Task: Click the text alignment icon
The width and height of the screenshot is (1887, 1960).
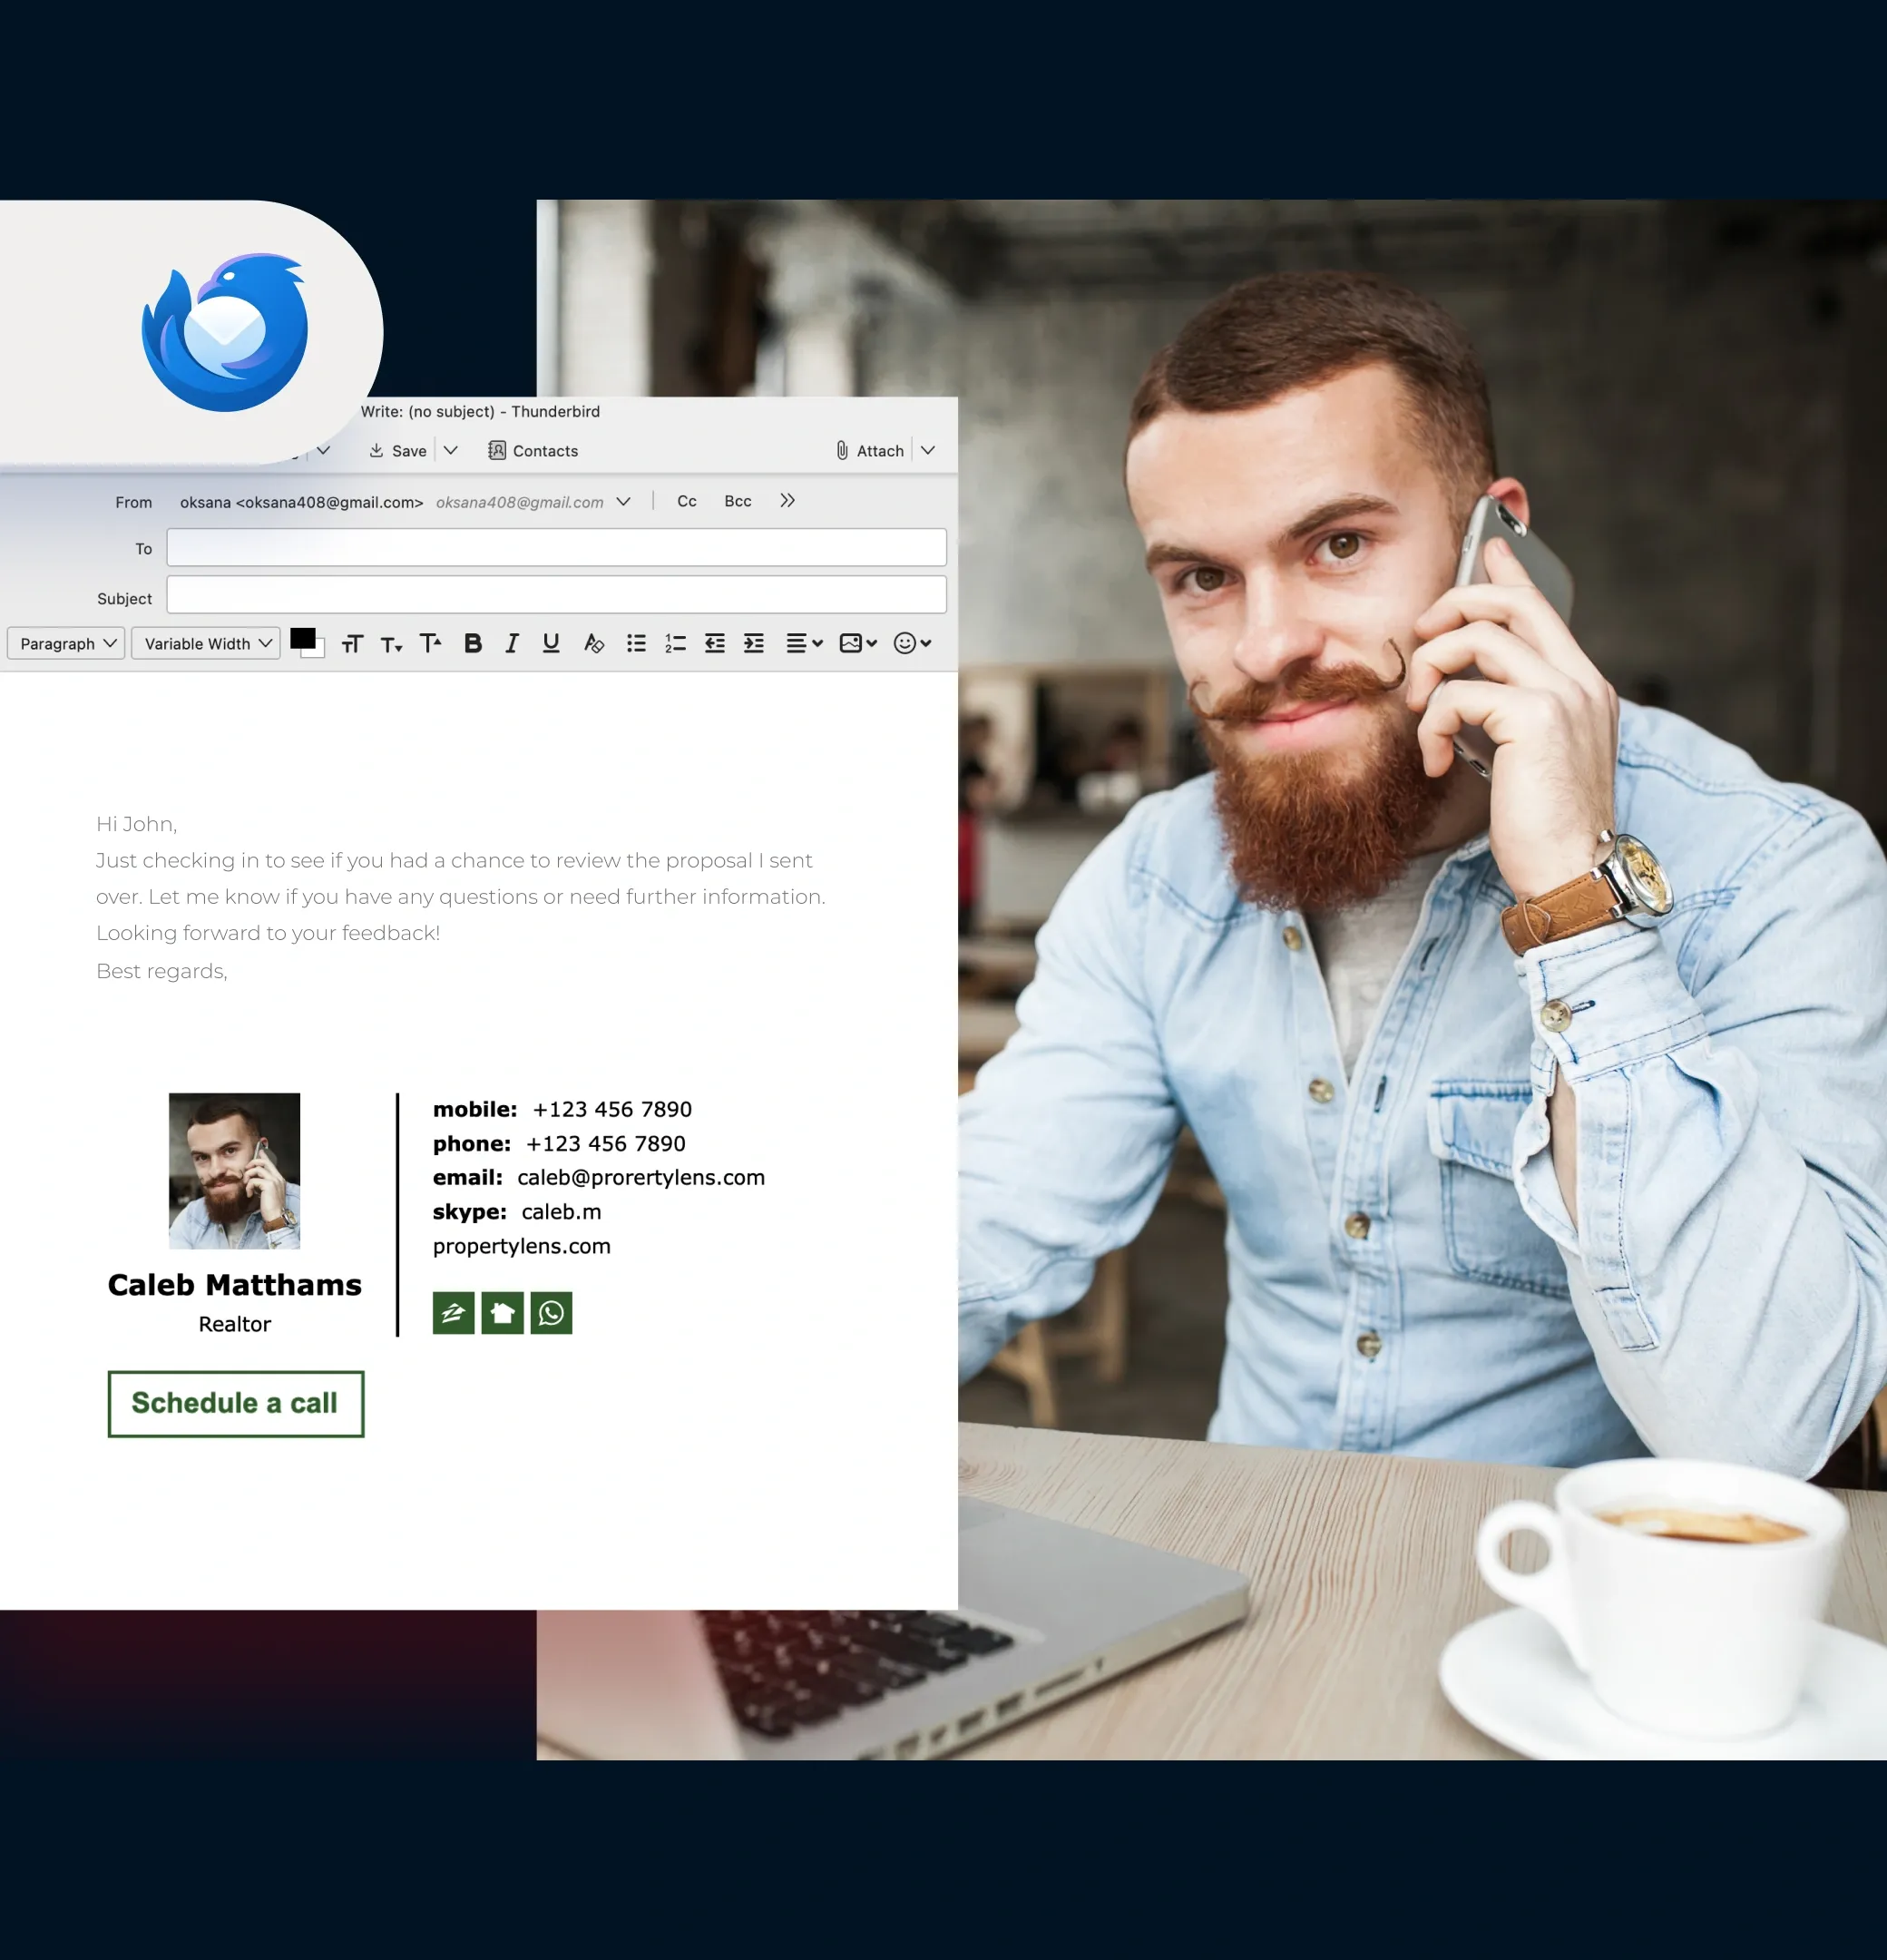Action: [x=797, y=642]
